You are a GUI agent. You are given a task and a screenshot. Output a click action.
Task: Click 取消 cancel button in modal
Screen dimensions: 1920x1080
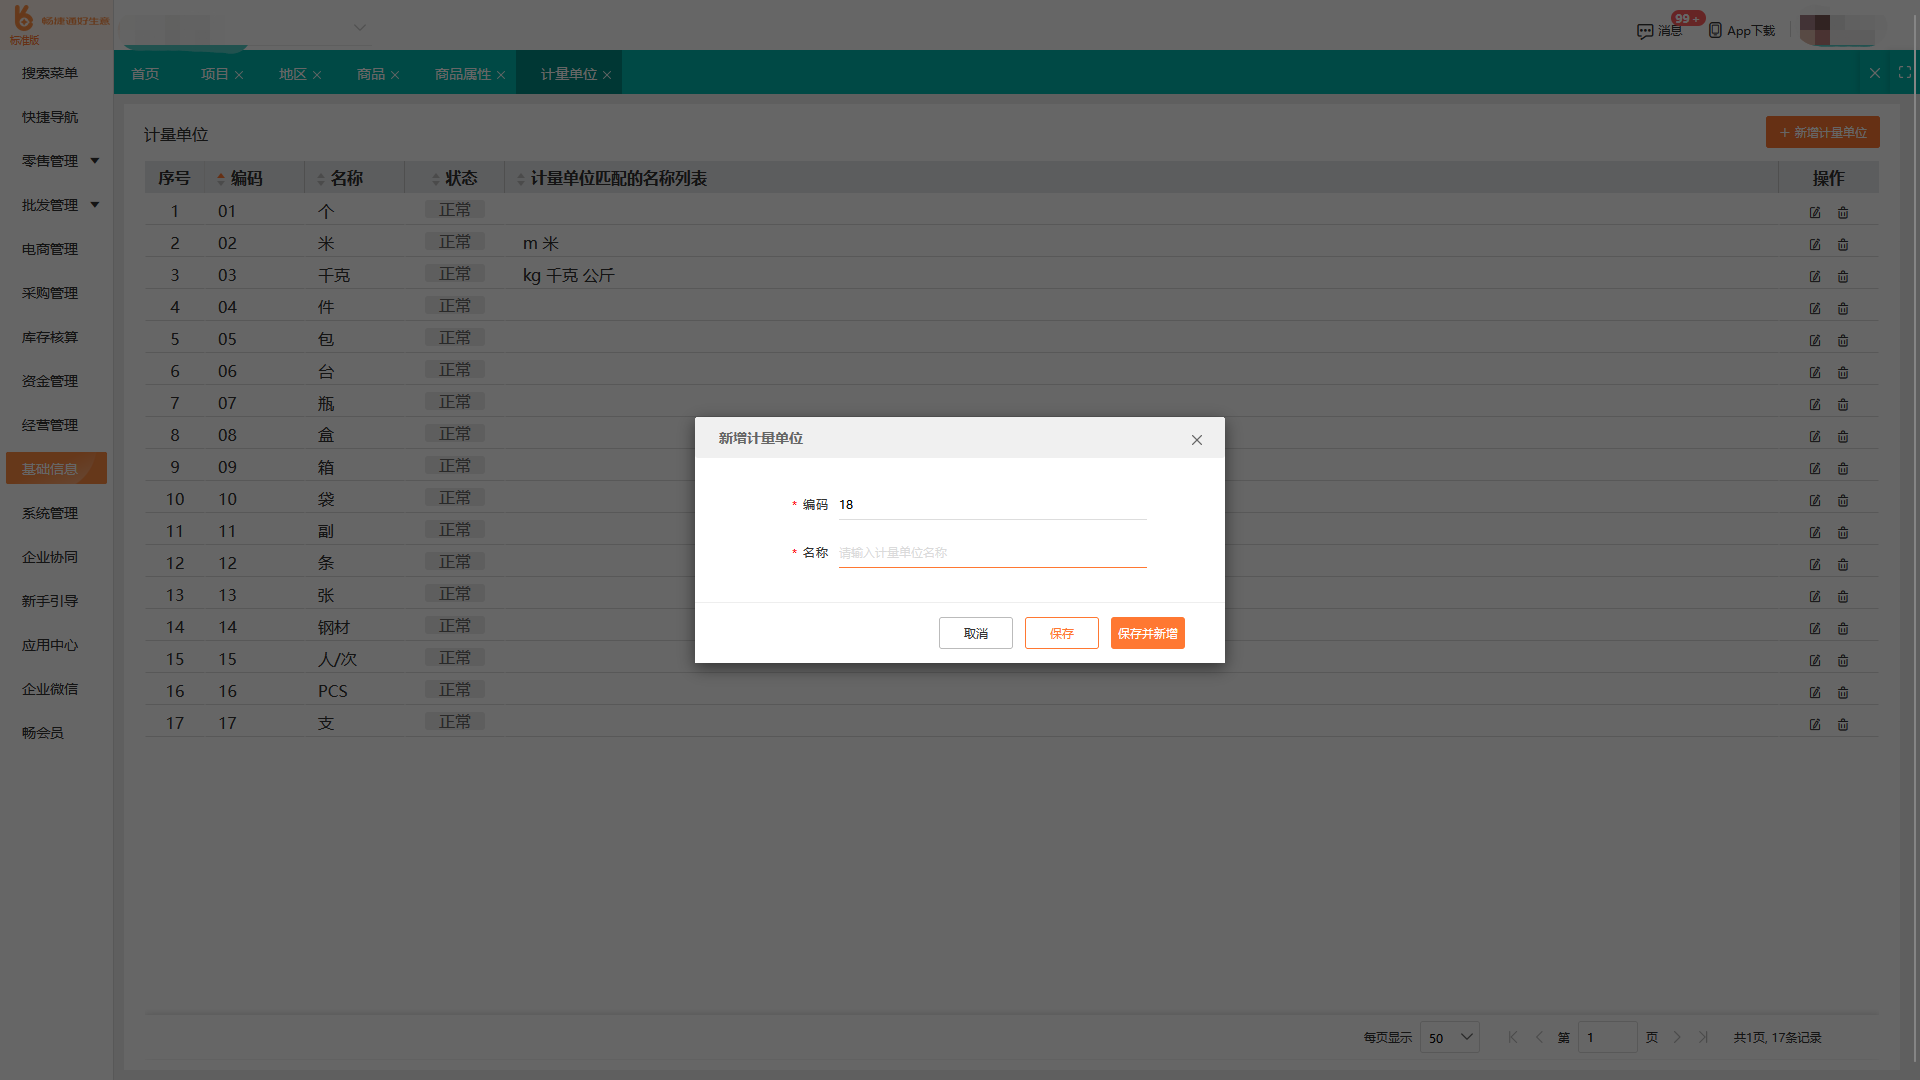pyautogui.click(x=976, y=633)
